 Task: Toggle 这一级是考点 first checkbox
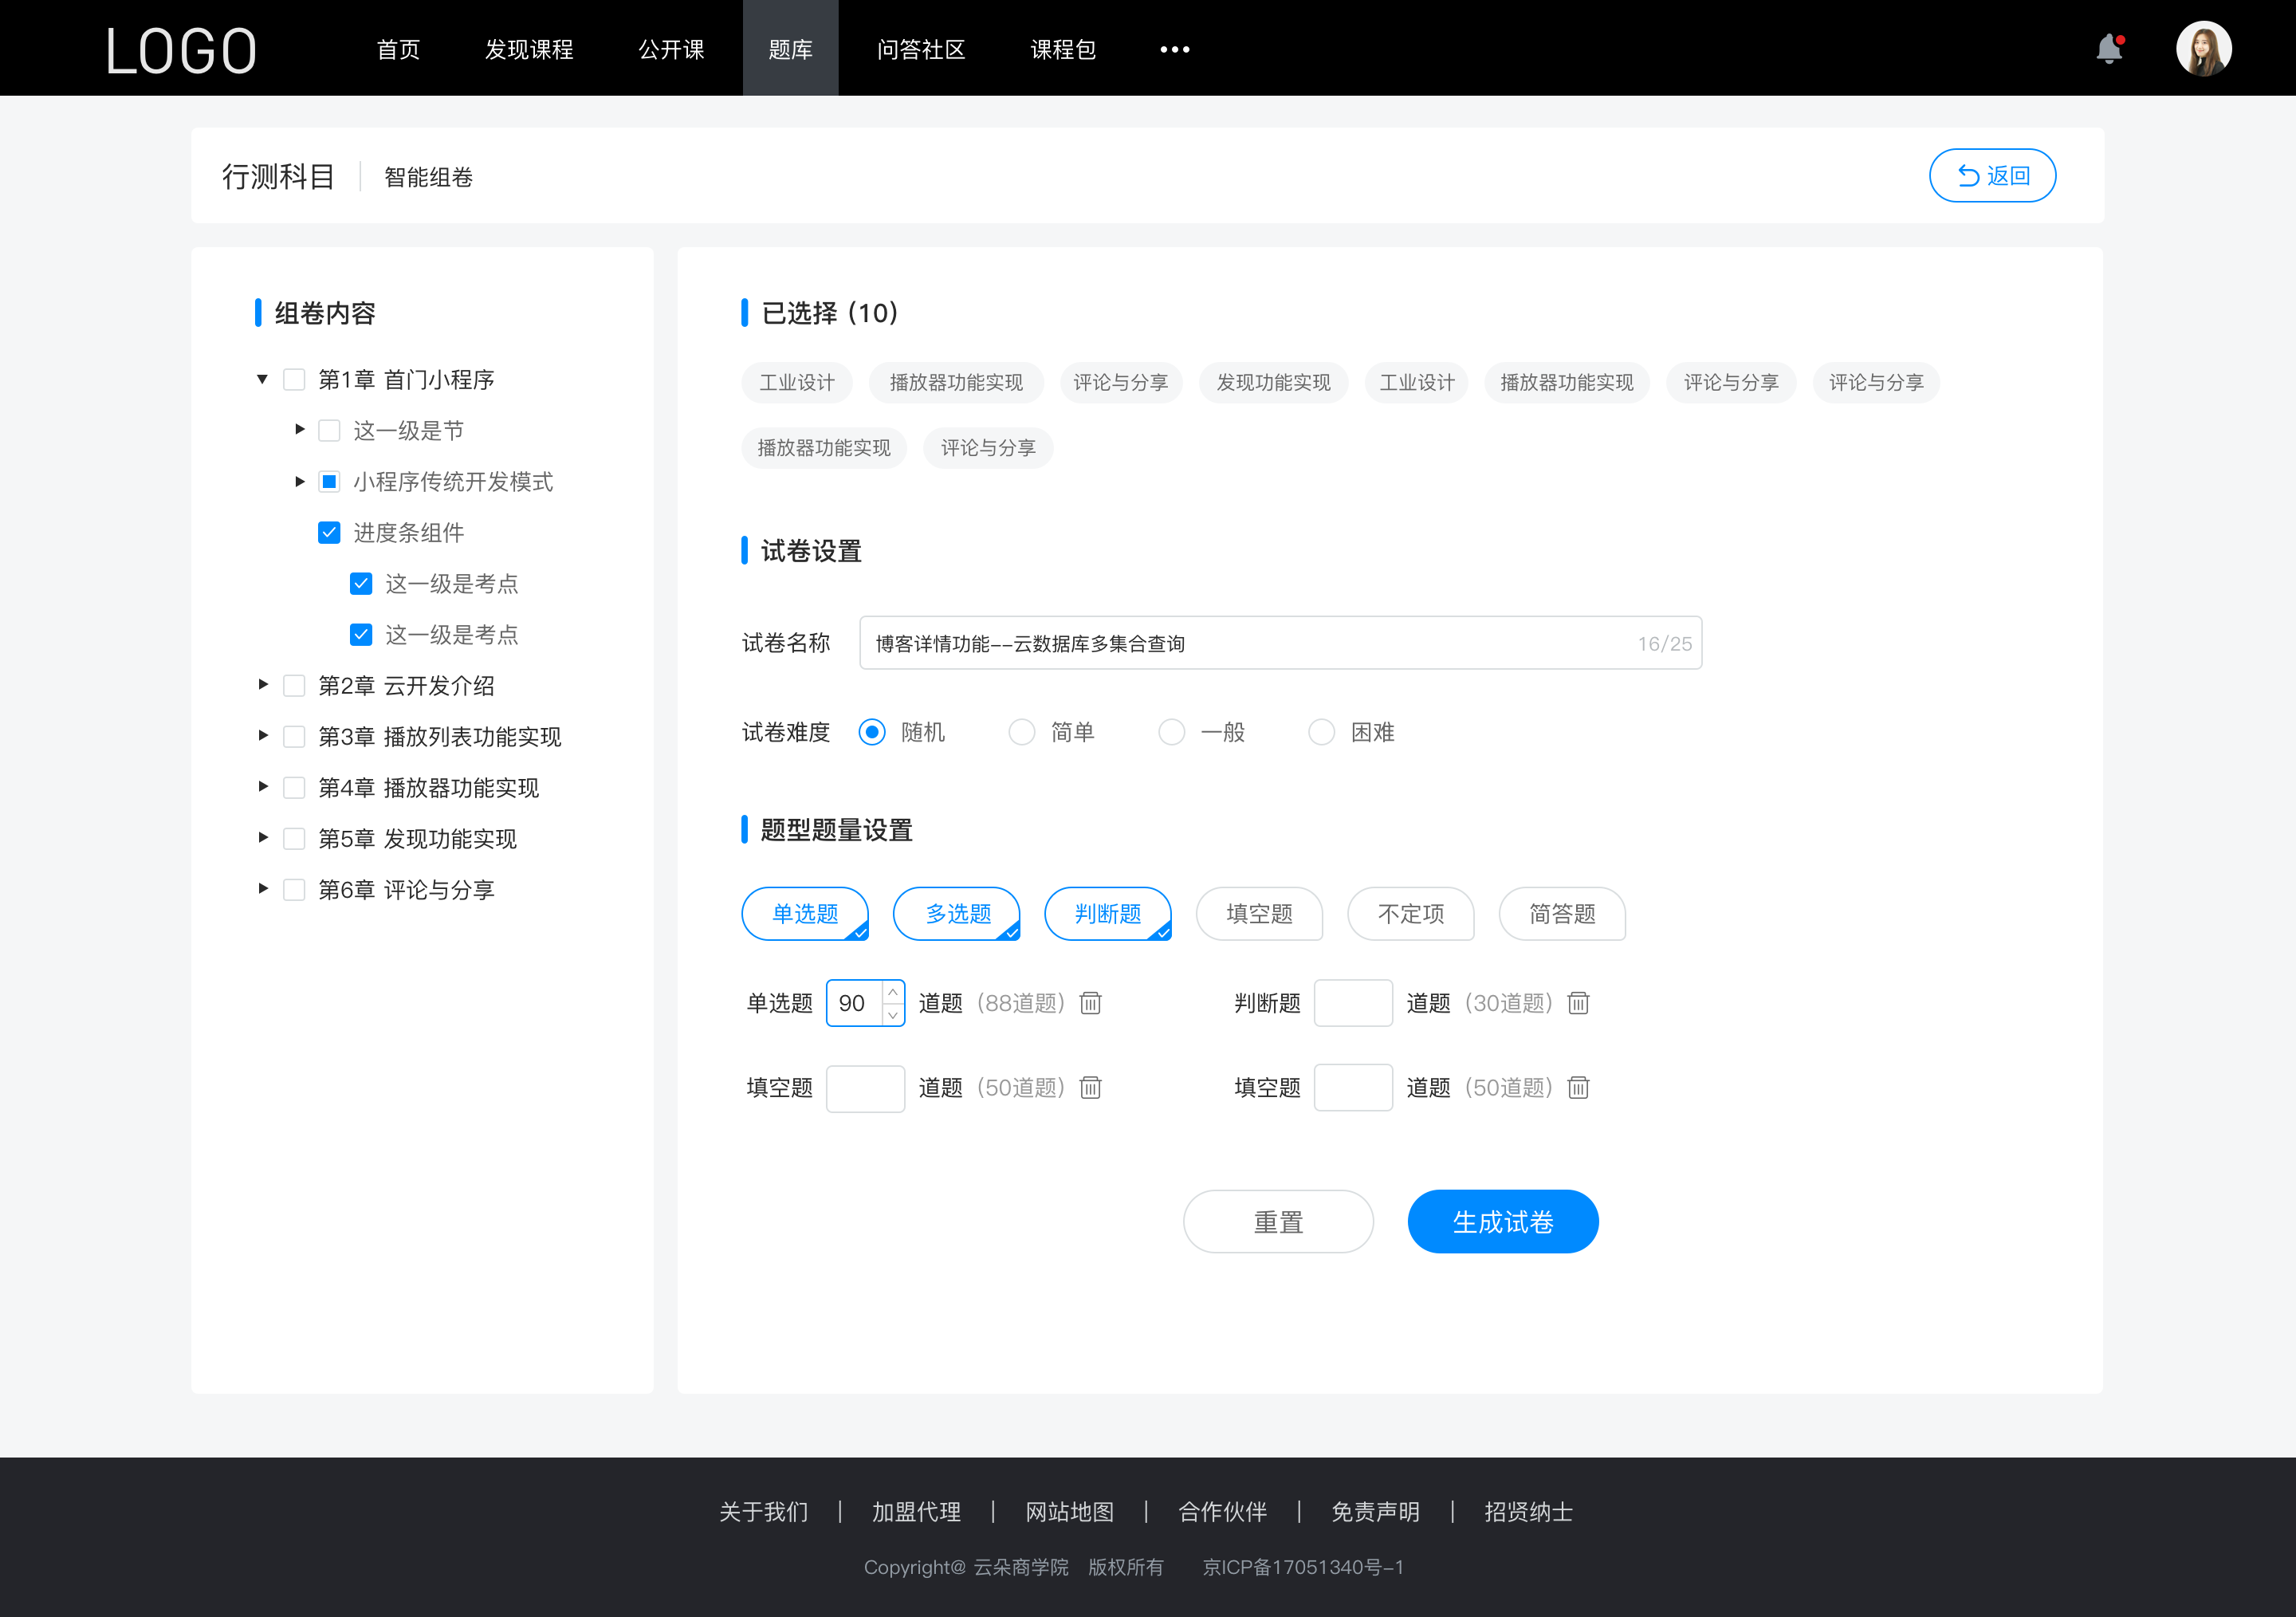(359, 583)
